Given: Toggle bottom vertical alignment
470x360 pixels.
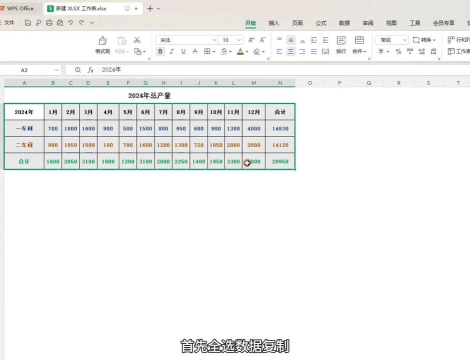Looking at the screenshot, I should 302,40.
